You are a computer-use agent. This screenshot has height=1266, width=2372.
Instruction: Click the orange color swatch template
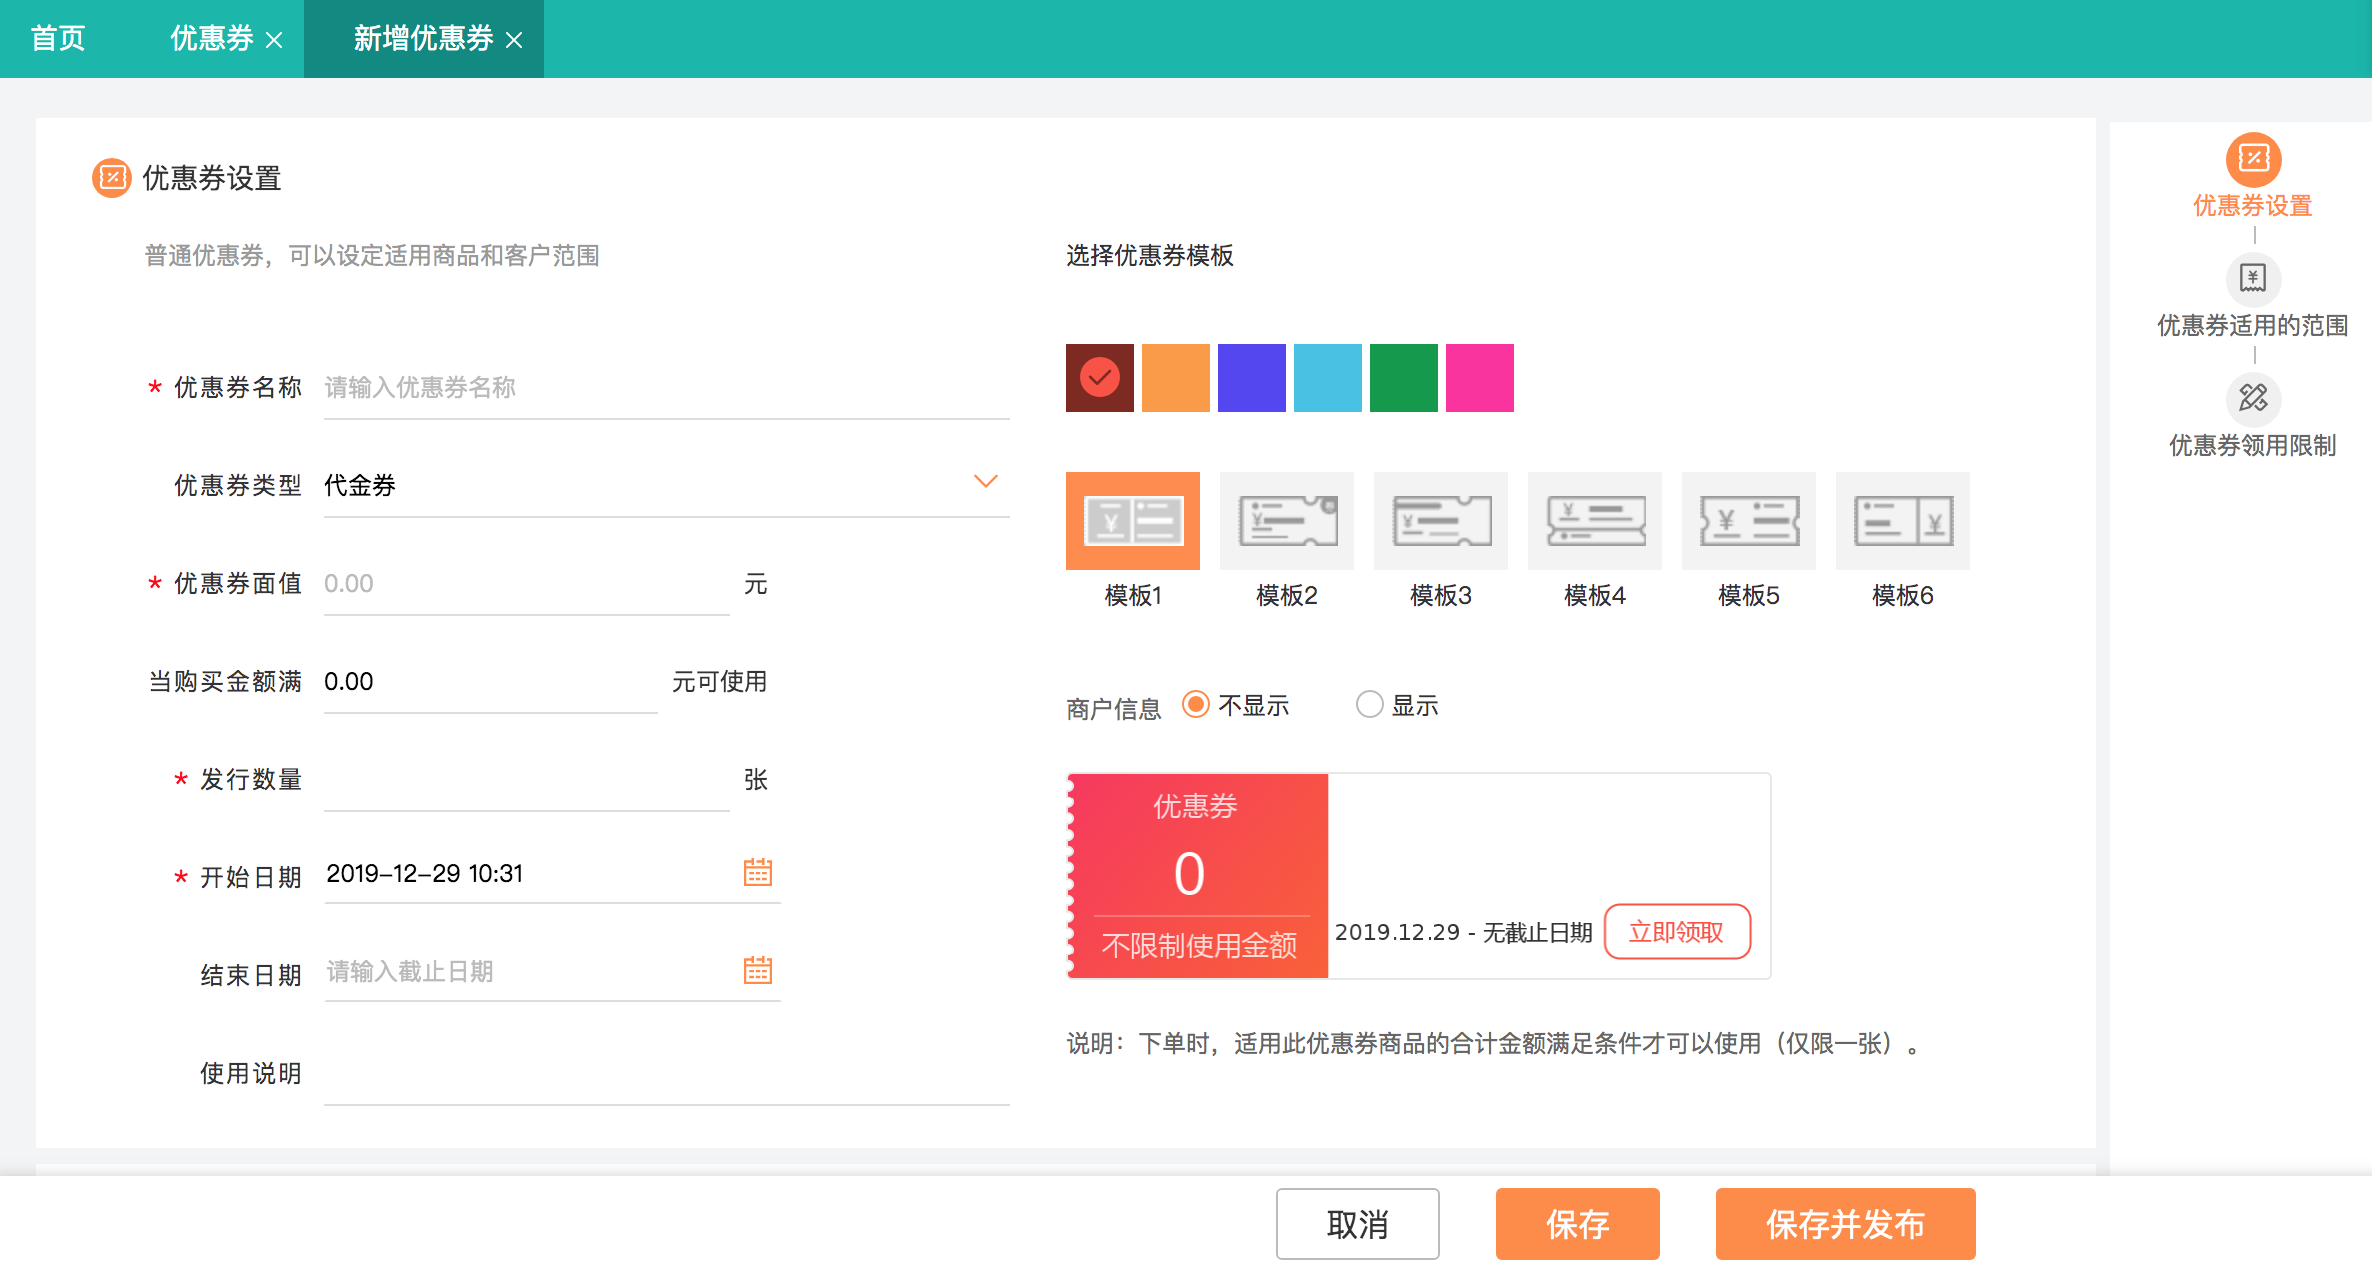1177,375
